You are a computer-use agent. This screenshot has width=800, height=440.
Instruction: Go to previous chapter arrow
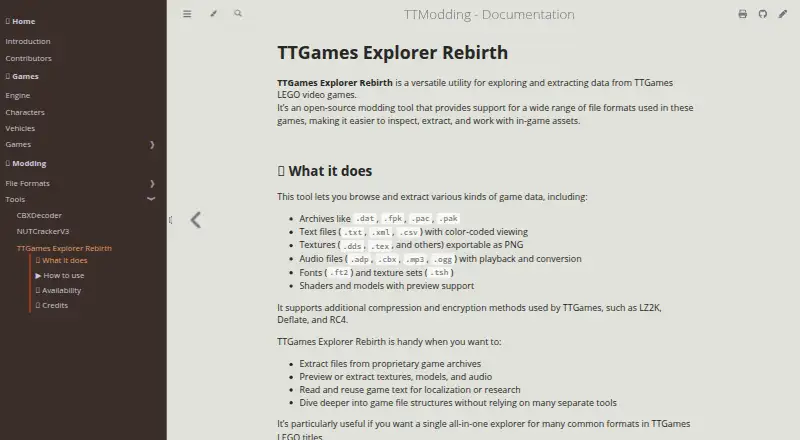point(196,220)
